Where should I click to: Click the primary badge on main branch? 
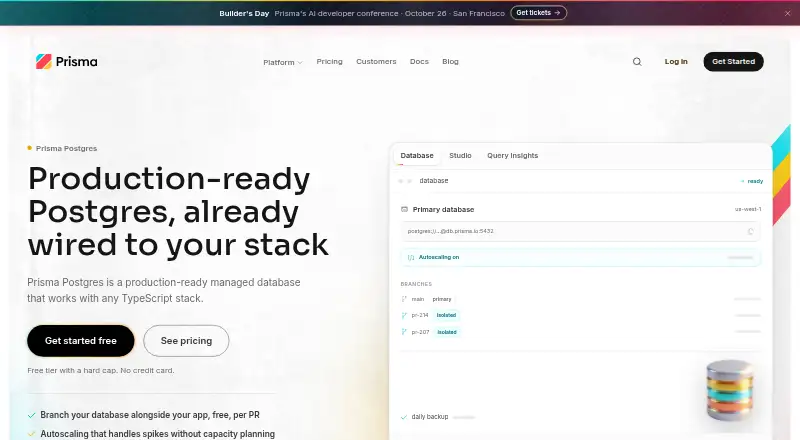point(442,299)
